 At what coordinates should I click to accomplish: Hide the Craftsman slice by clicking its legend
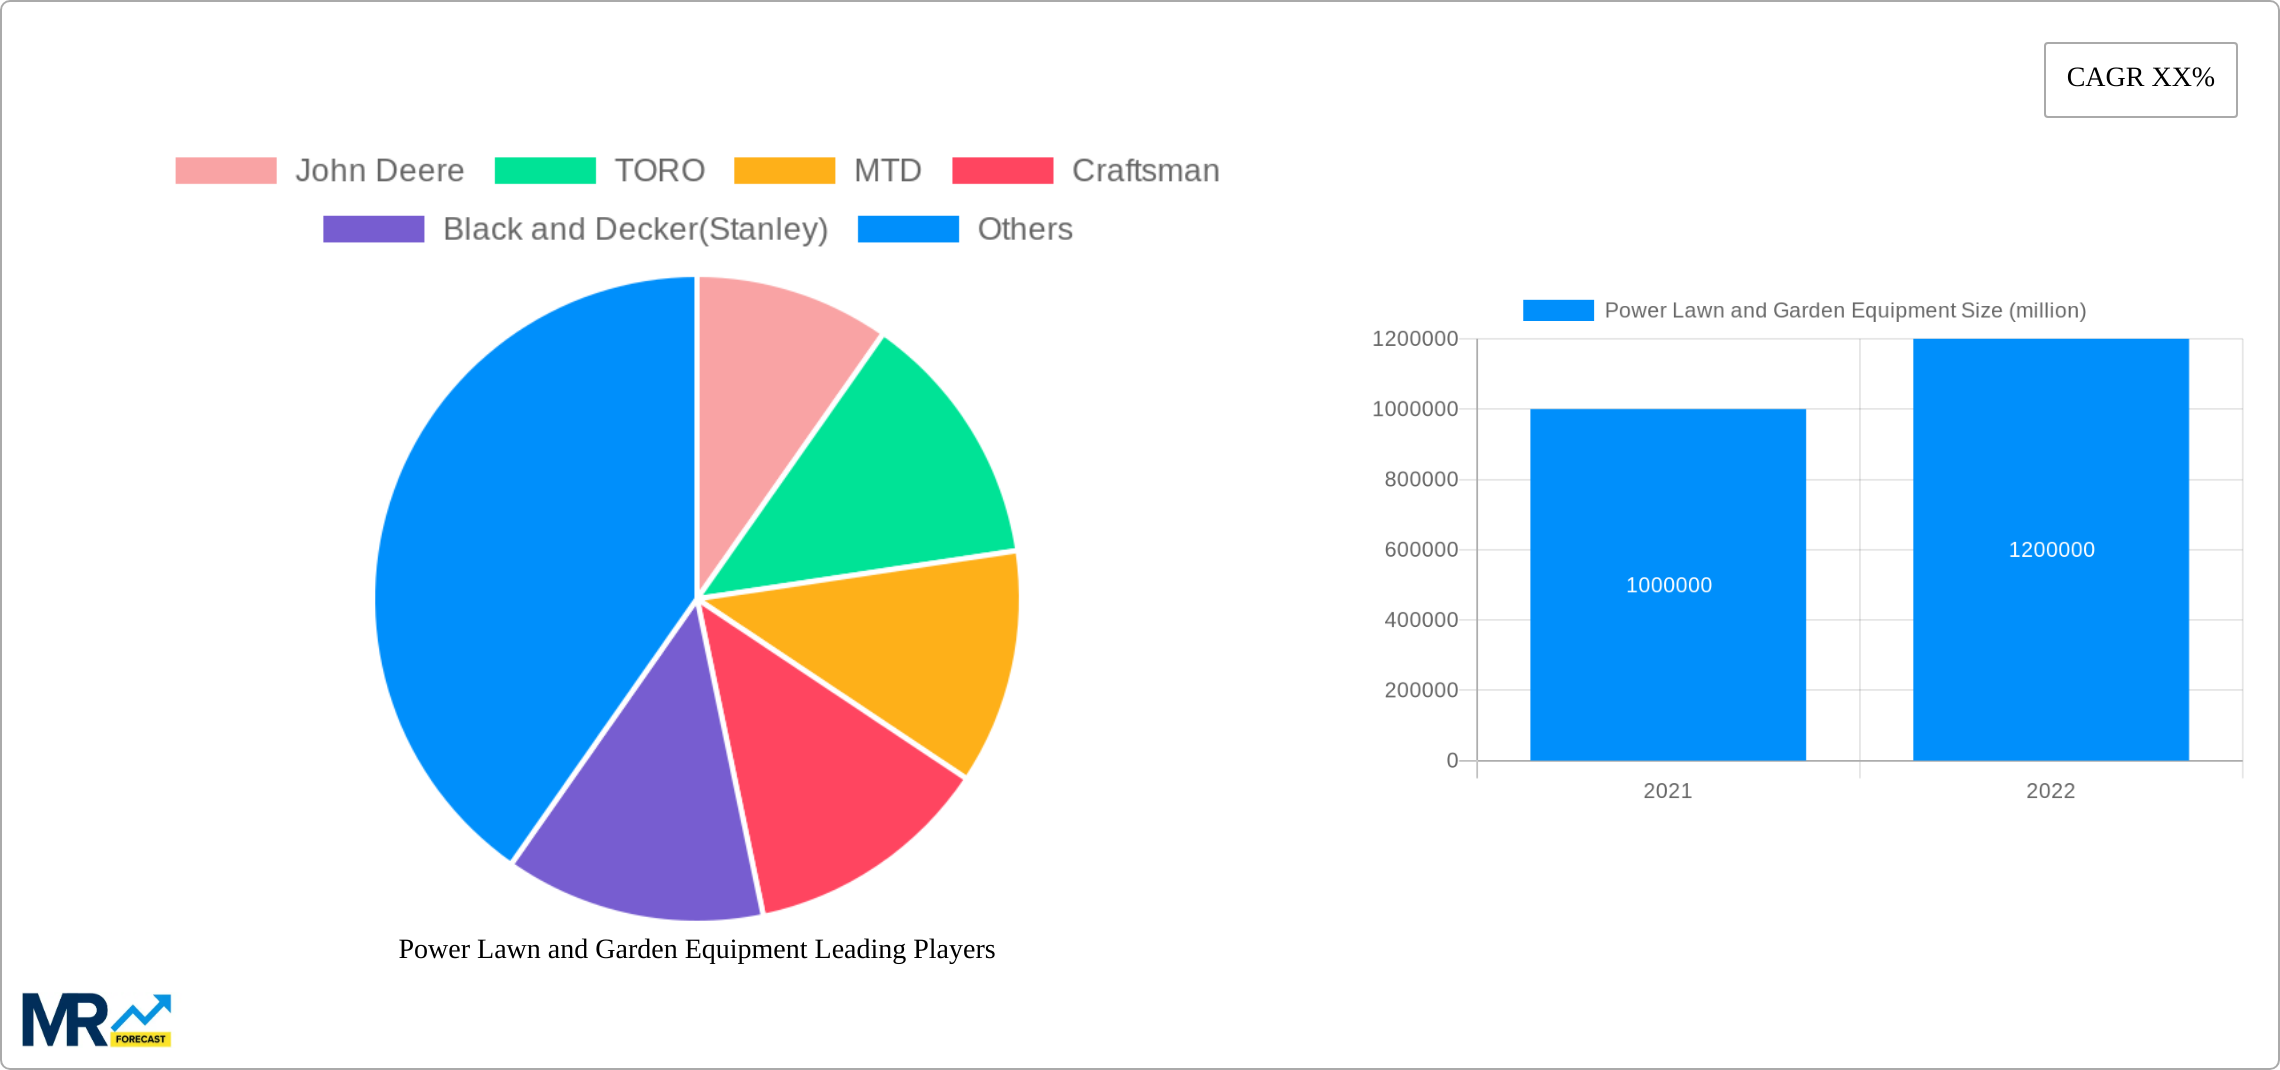click(x=1146, y=170)
